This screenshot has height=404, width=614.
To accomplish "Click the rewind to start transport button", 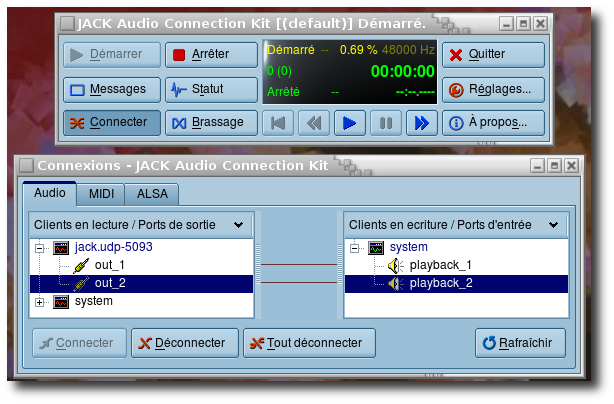I will [x=279, y=123].
